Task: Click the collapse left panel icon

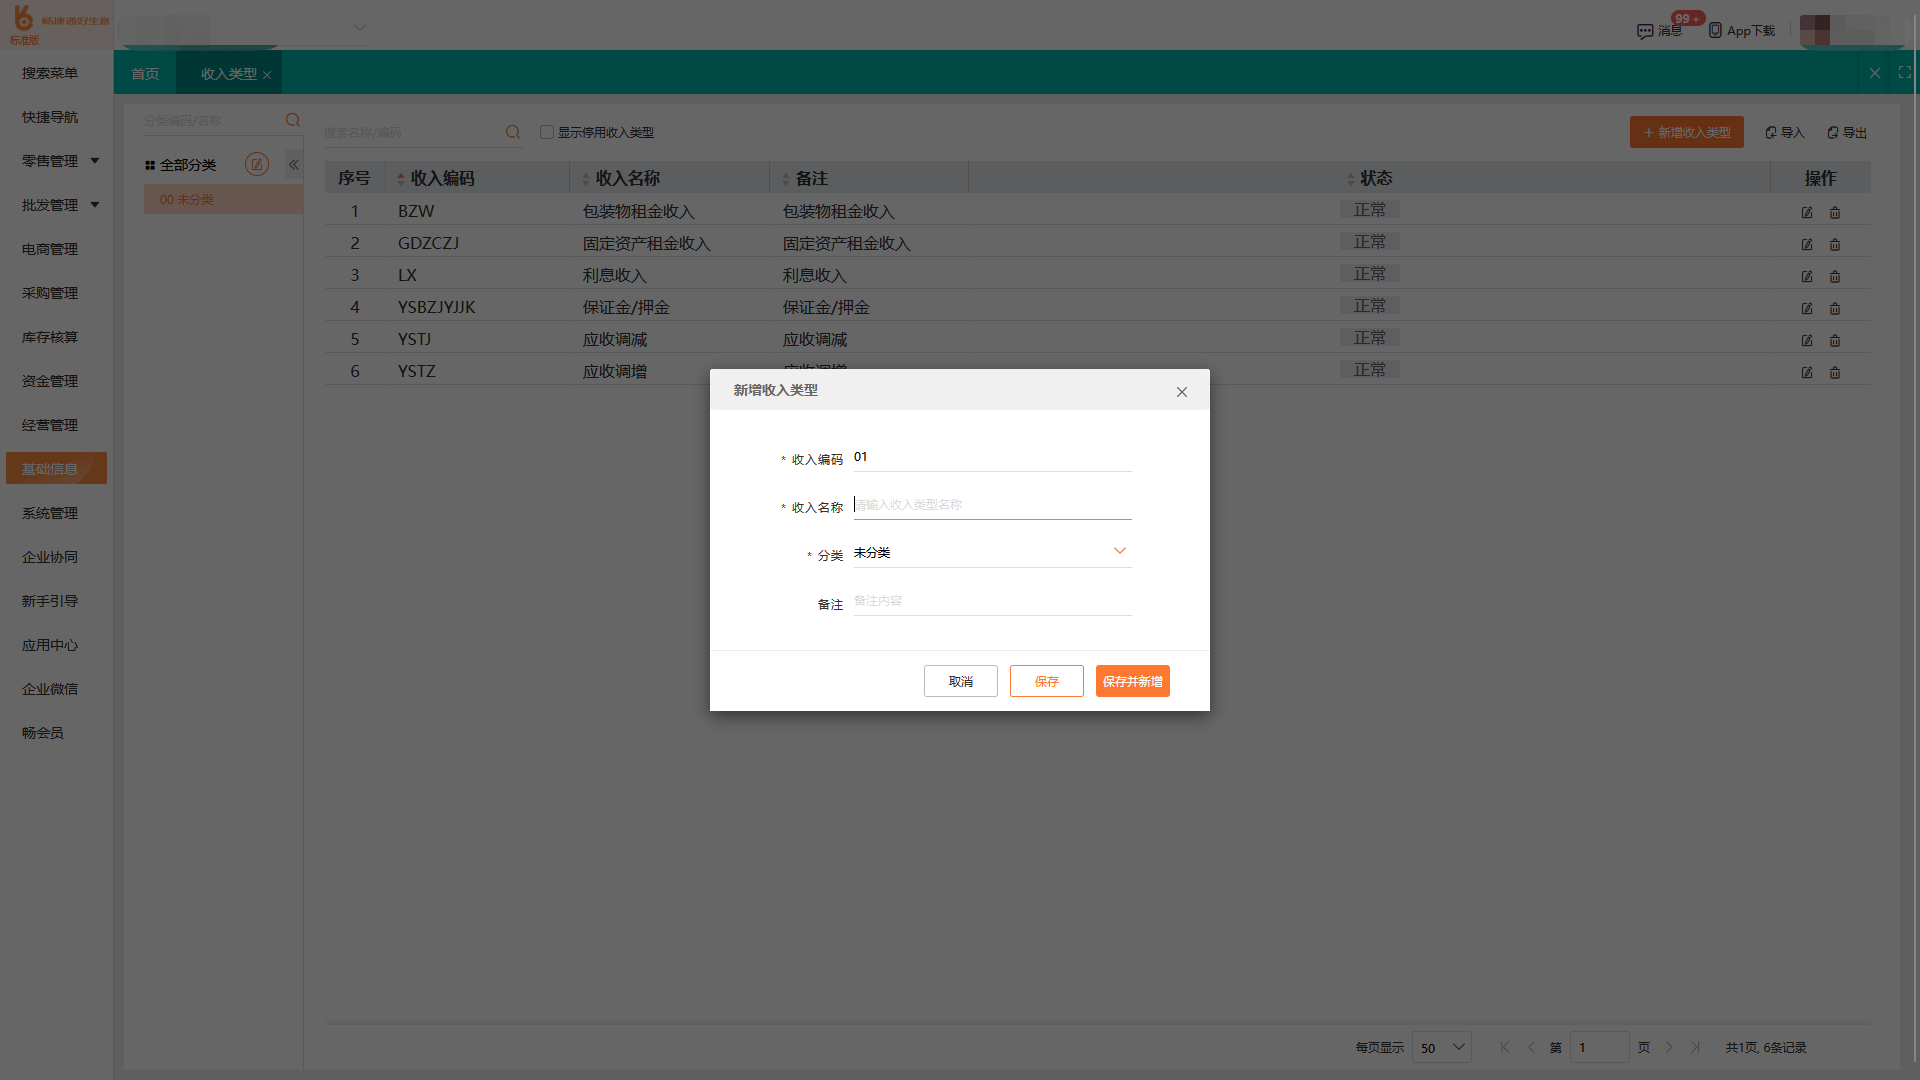Action: pos(294,164)
